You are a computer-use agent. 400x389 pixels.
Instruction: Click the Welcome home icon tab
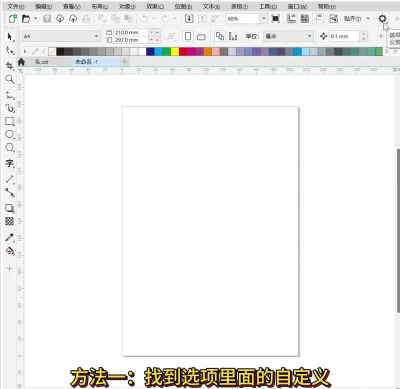click(21, 62)
